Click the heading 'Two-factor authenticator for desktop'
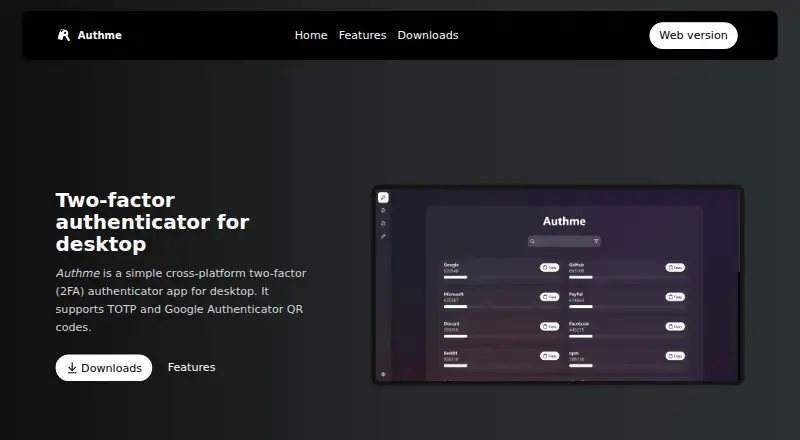Viewport: 800px width, 440px height. (x=153, y=222)
